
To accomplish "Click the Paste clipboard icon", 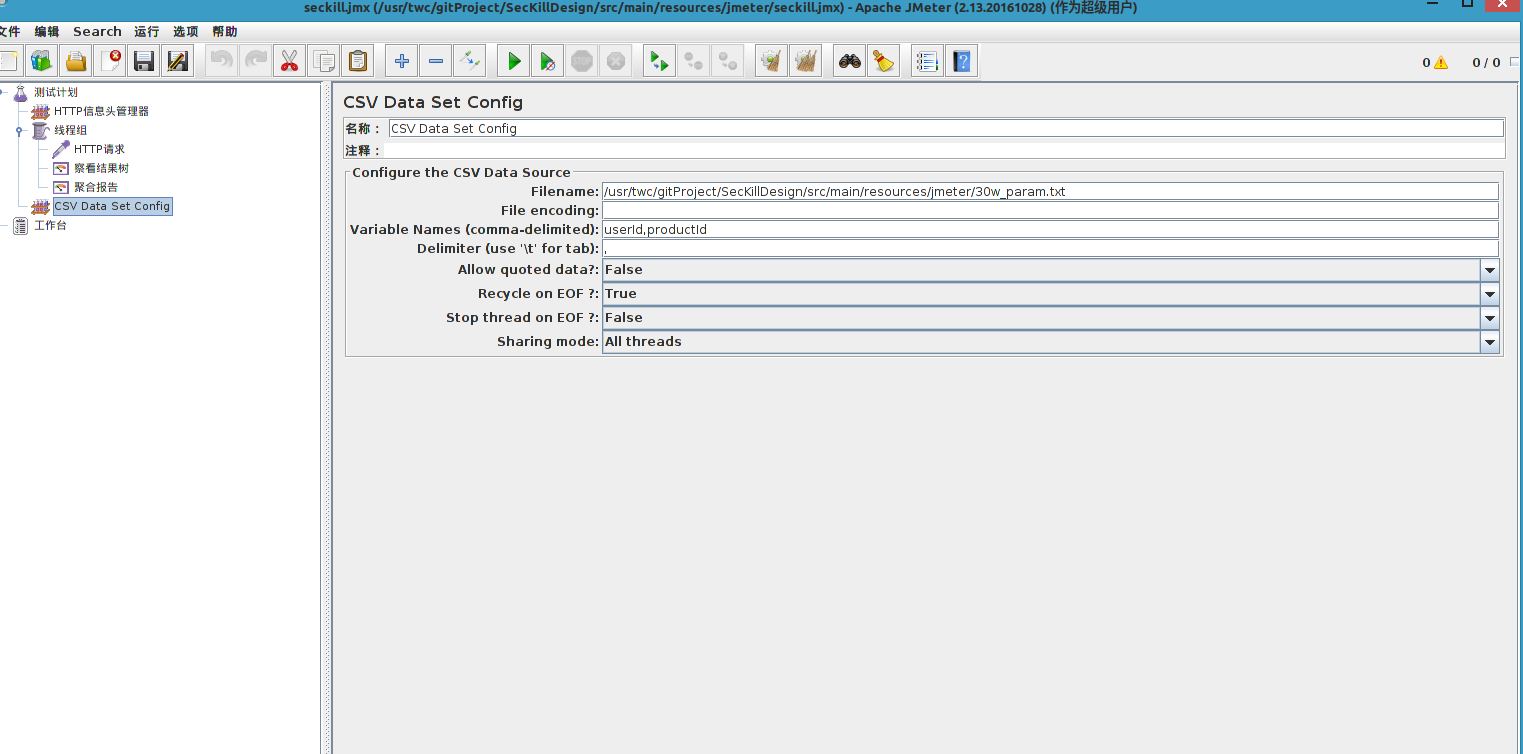I will (x=358, y=62).
